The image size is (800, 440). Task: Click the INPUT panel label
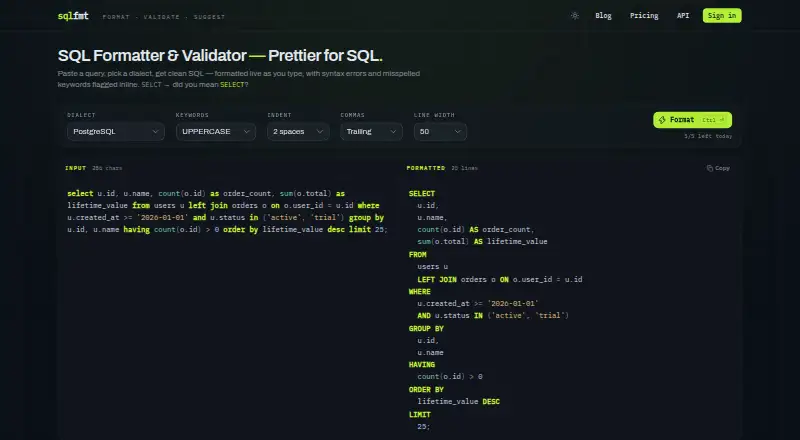(76, 168)
